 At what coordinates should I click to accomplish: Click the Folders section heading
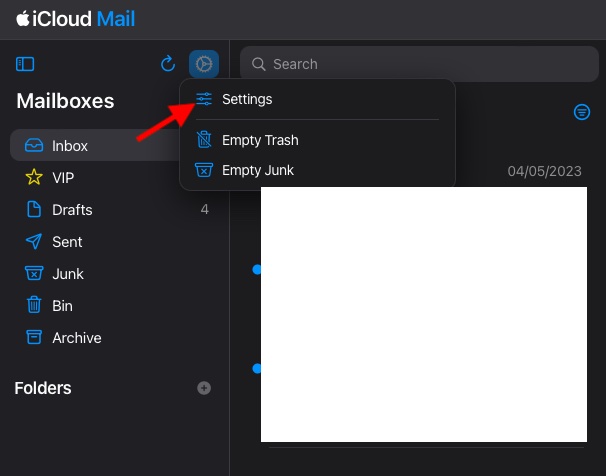click(43, 388)
